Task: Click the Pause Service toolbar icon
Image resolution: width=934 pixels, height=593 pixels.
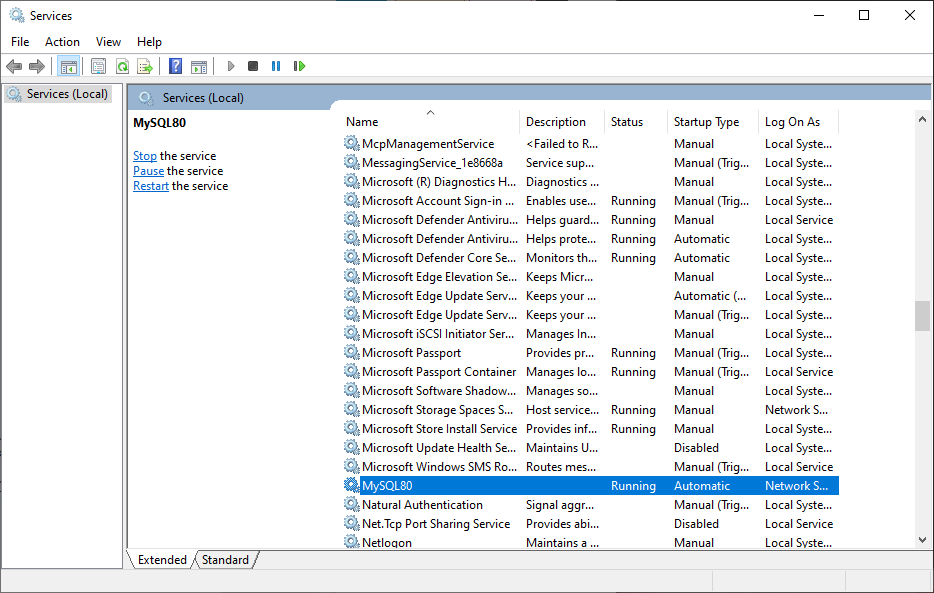Action: tap(276, 66)
